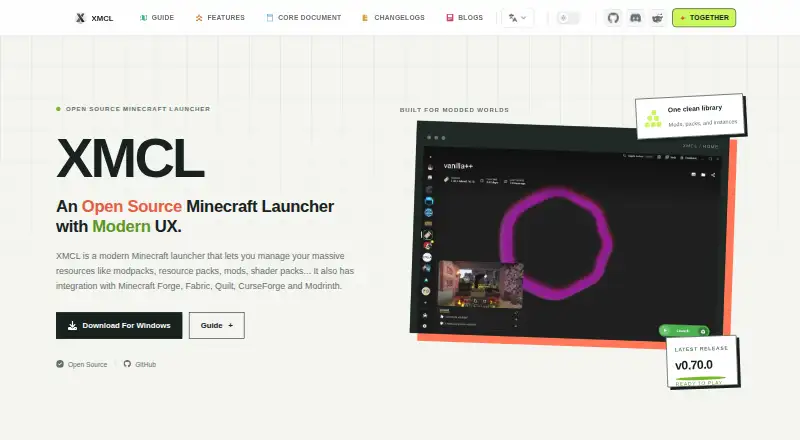The height and width of the screenshot is (440, 800).
Task: Click the v0.70.0 latest release card
Action: point(703,361)
